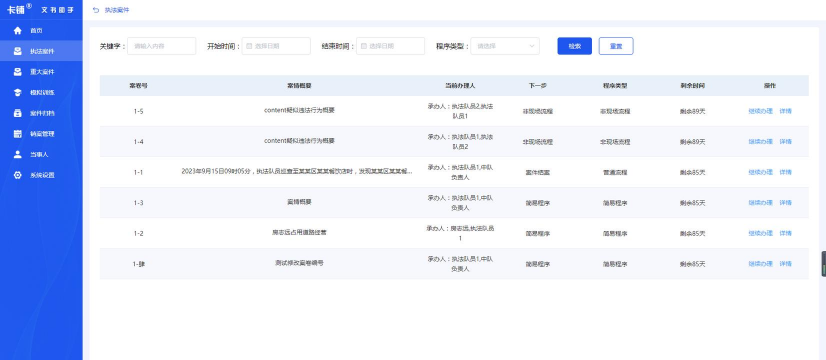Select 执法案件 in the left sidebar
Viewport: 826px width, 360px height.
(x=41, y=51)
